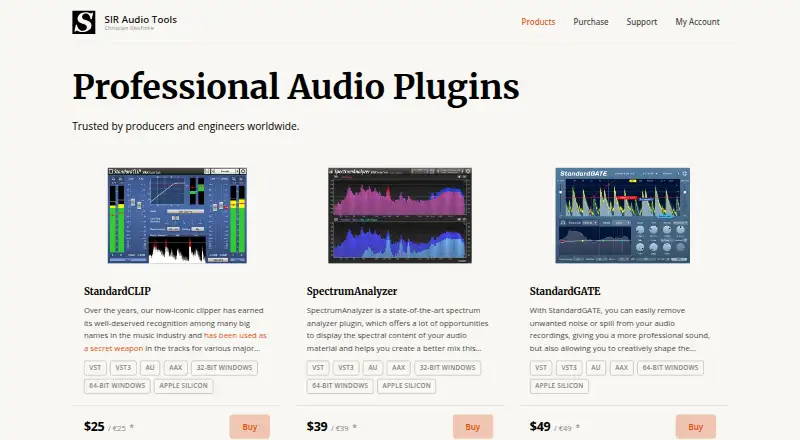Open the Products menu item
The image size is (800, 440).
coord(538,22)
